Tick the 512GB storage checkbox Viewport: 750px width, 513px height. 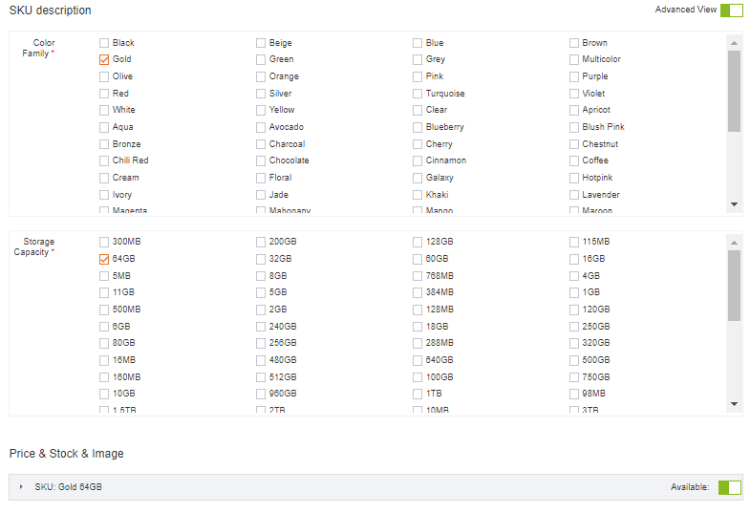(261, 377)
